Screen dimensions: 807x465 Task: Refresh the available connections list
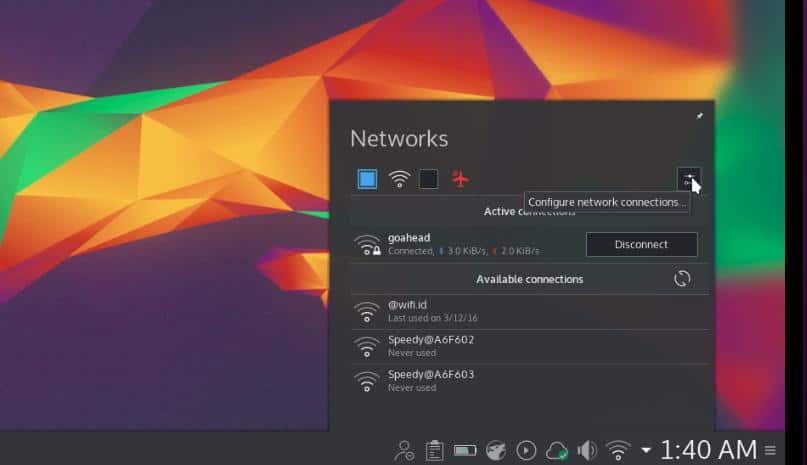tap(682, 279)
